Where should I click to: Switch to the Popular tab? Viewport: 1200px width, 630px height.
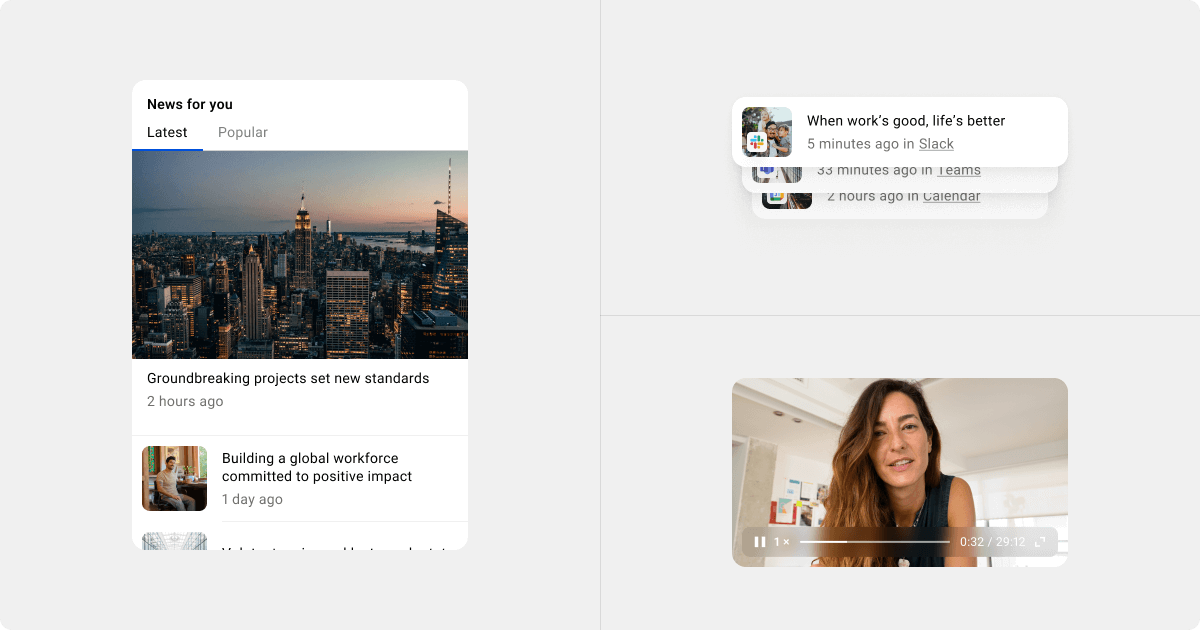(x=242, y=132)
